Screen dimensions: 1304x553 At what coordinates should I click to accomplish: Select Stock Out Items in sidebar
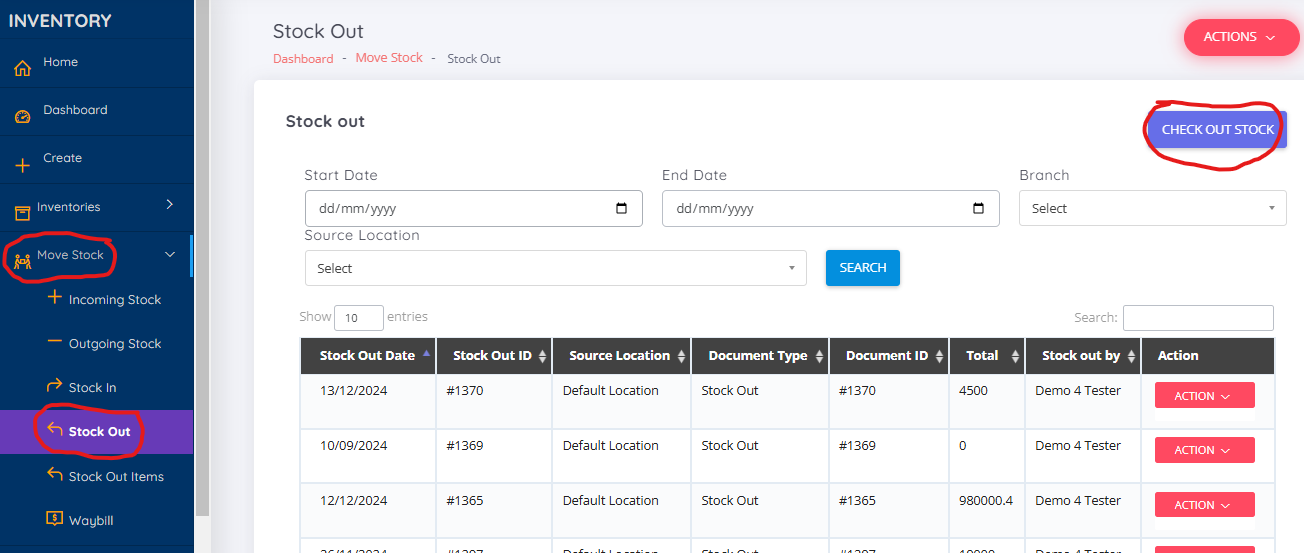[116, 477]
